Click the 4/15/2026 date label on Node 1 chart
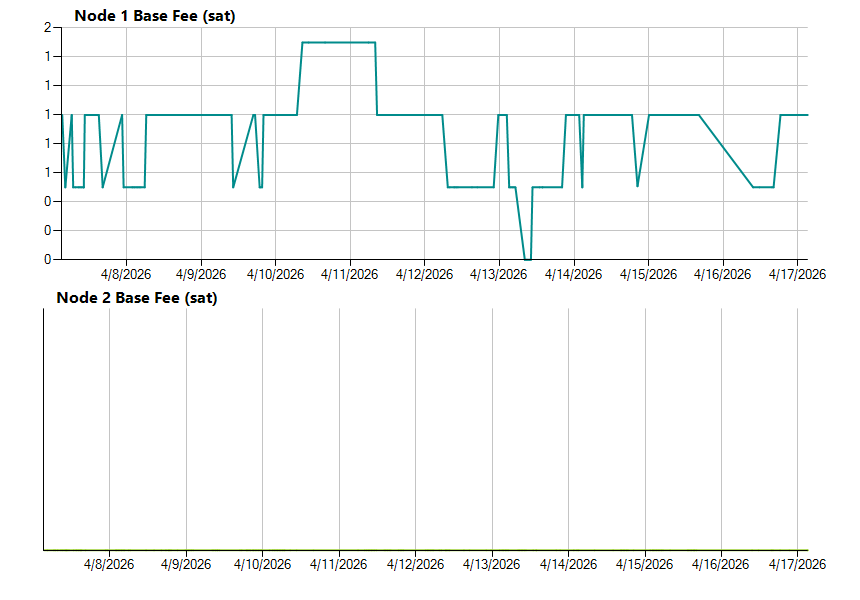The width and height of the screenshot is (860, 600). [x=648, y=274]
